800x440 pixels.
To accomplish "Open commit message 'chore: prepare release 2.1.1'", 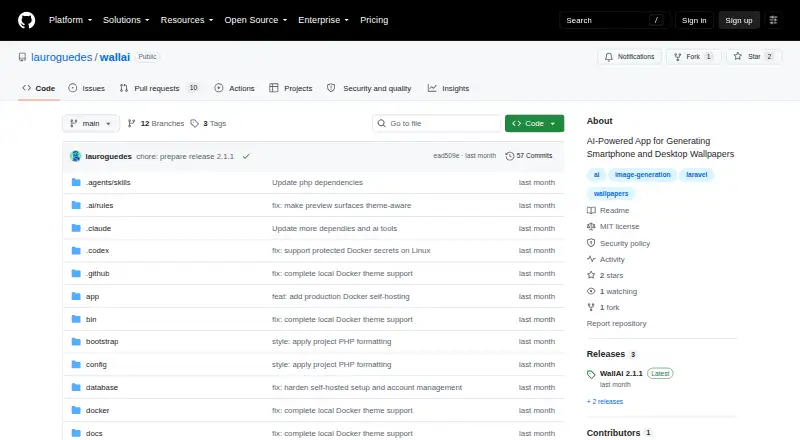I will [x=185, y=156].
